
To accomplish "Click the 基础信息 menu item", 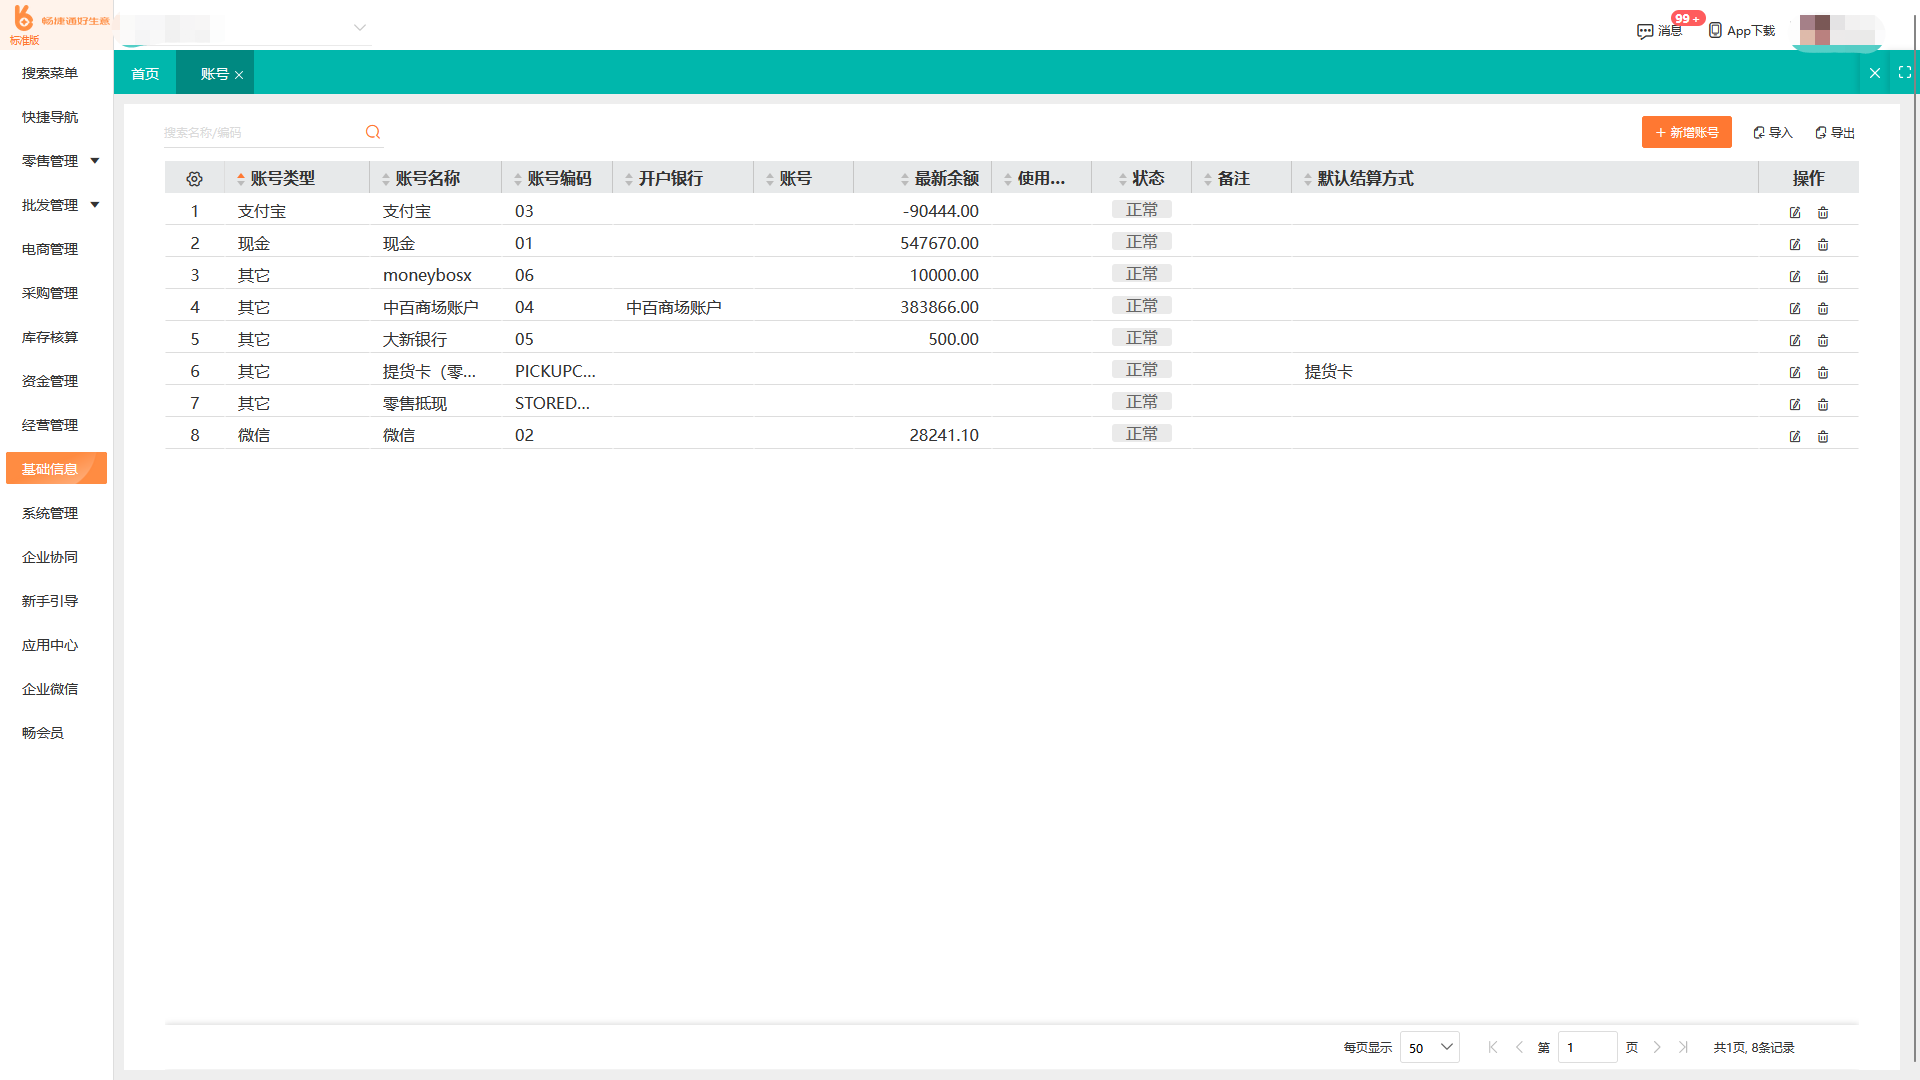I will 51,468.
